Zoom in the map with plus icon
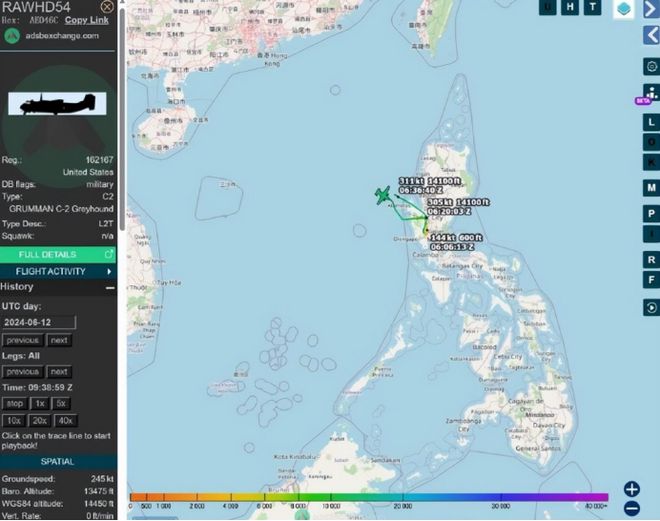 (x=632, y=489)
